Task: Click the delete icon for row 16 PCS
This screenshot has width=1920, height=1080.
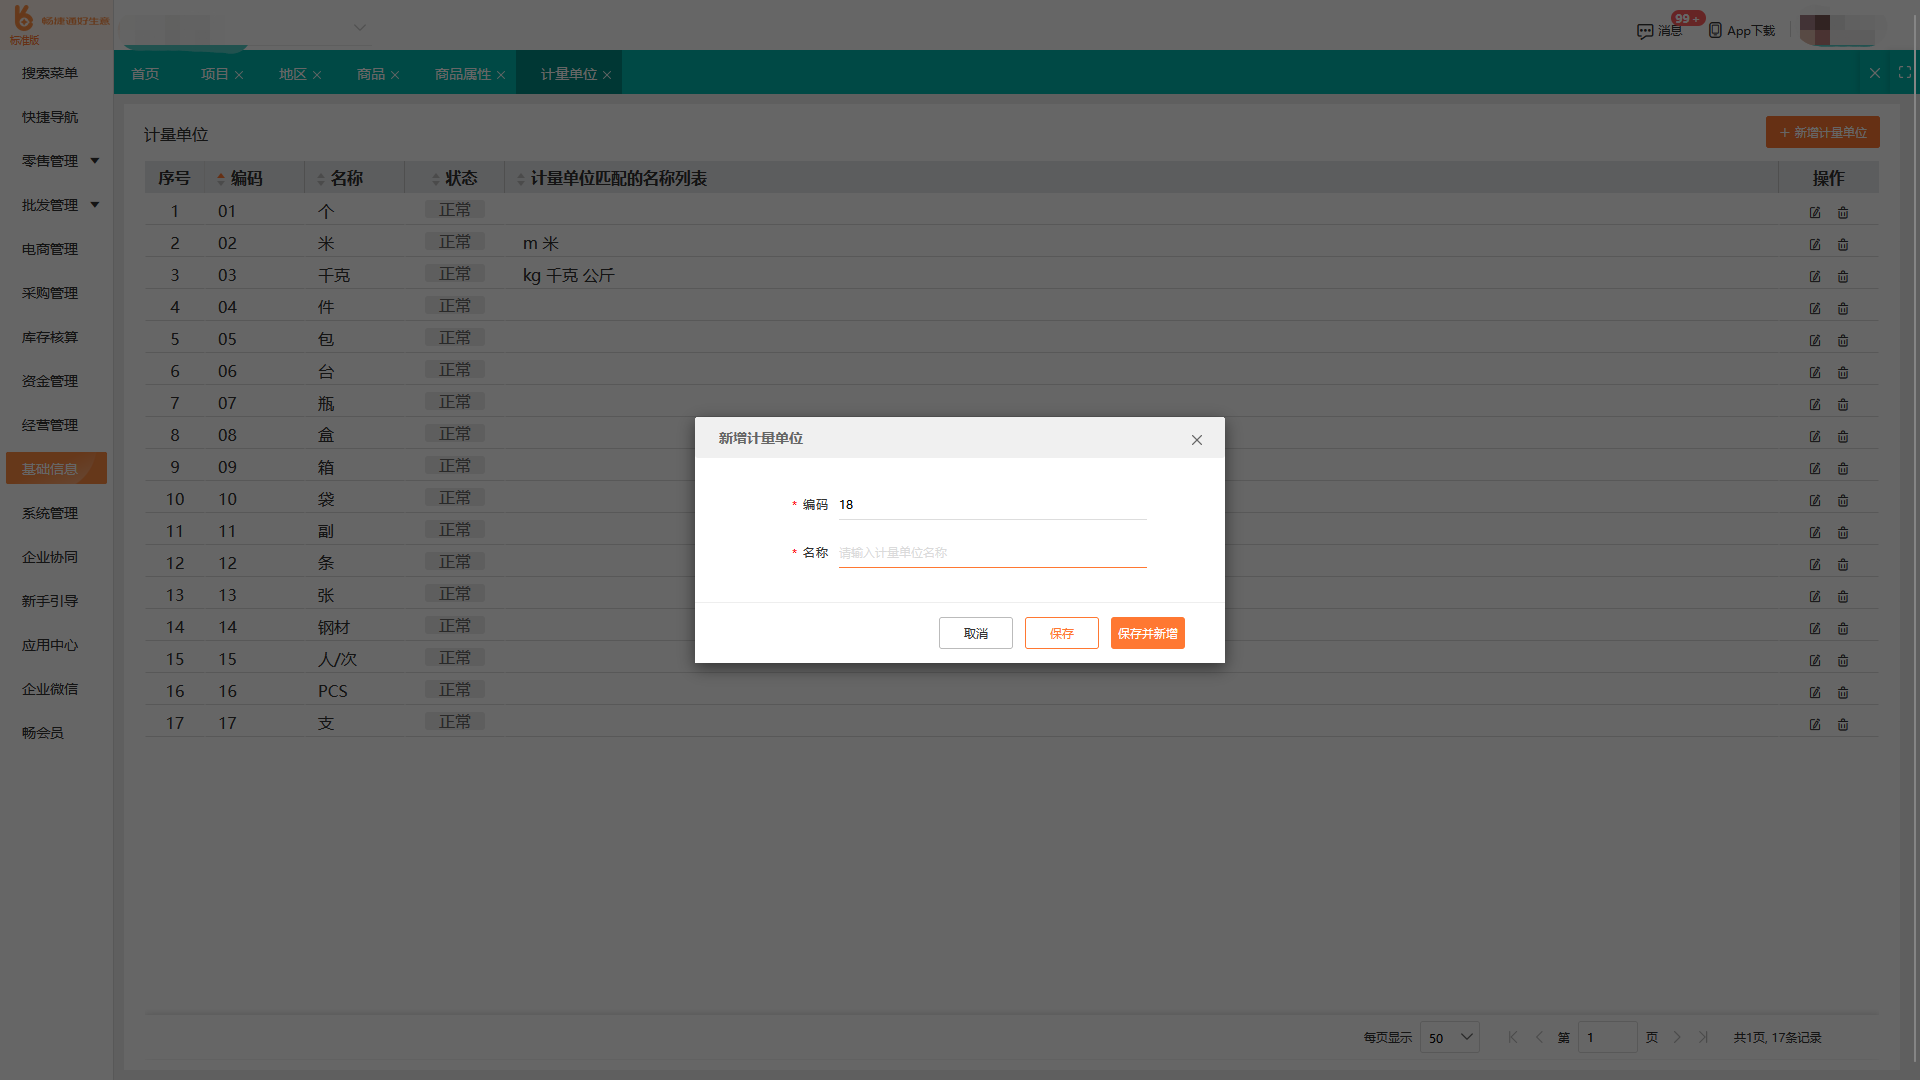Action: (1844, 691)
